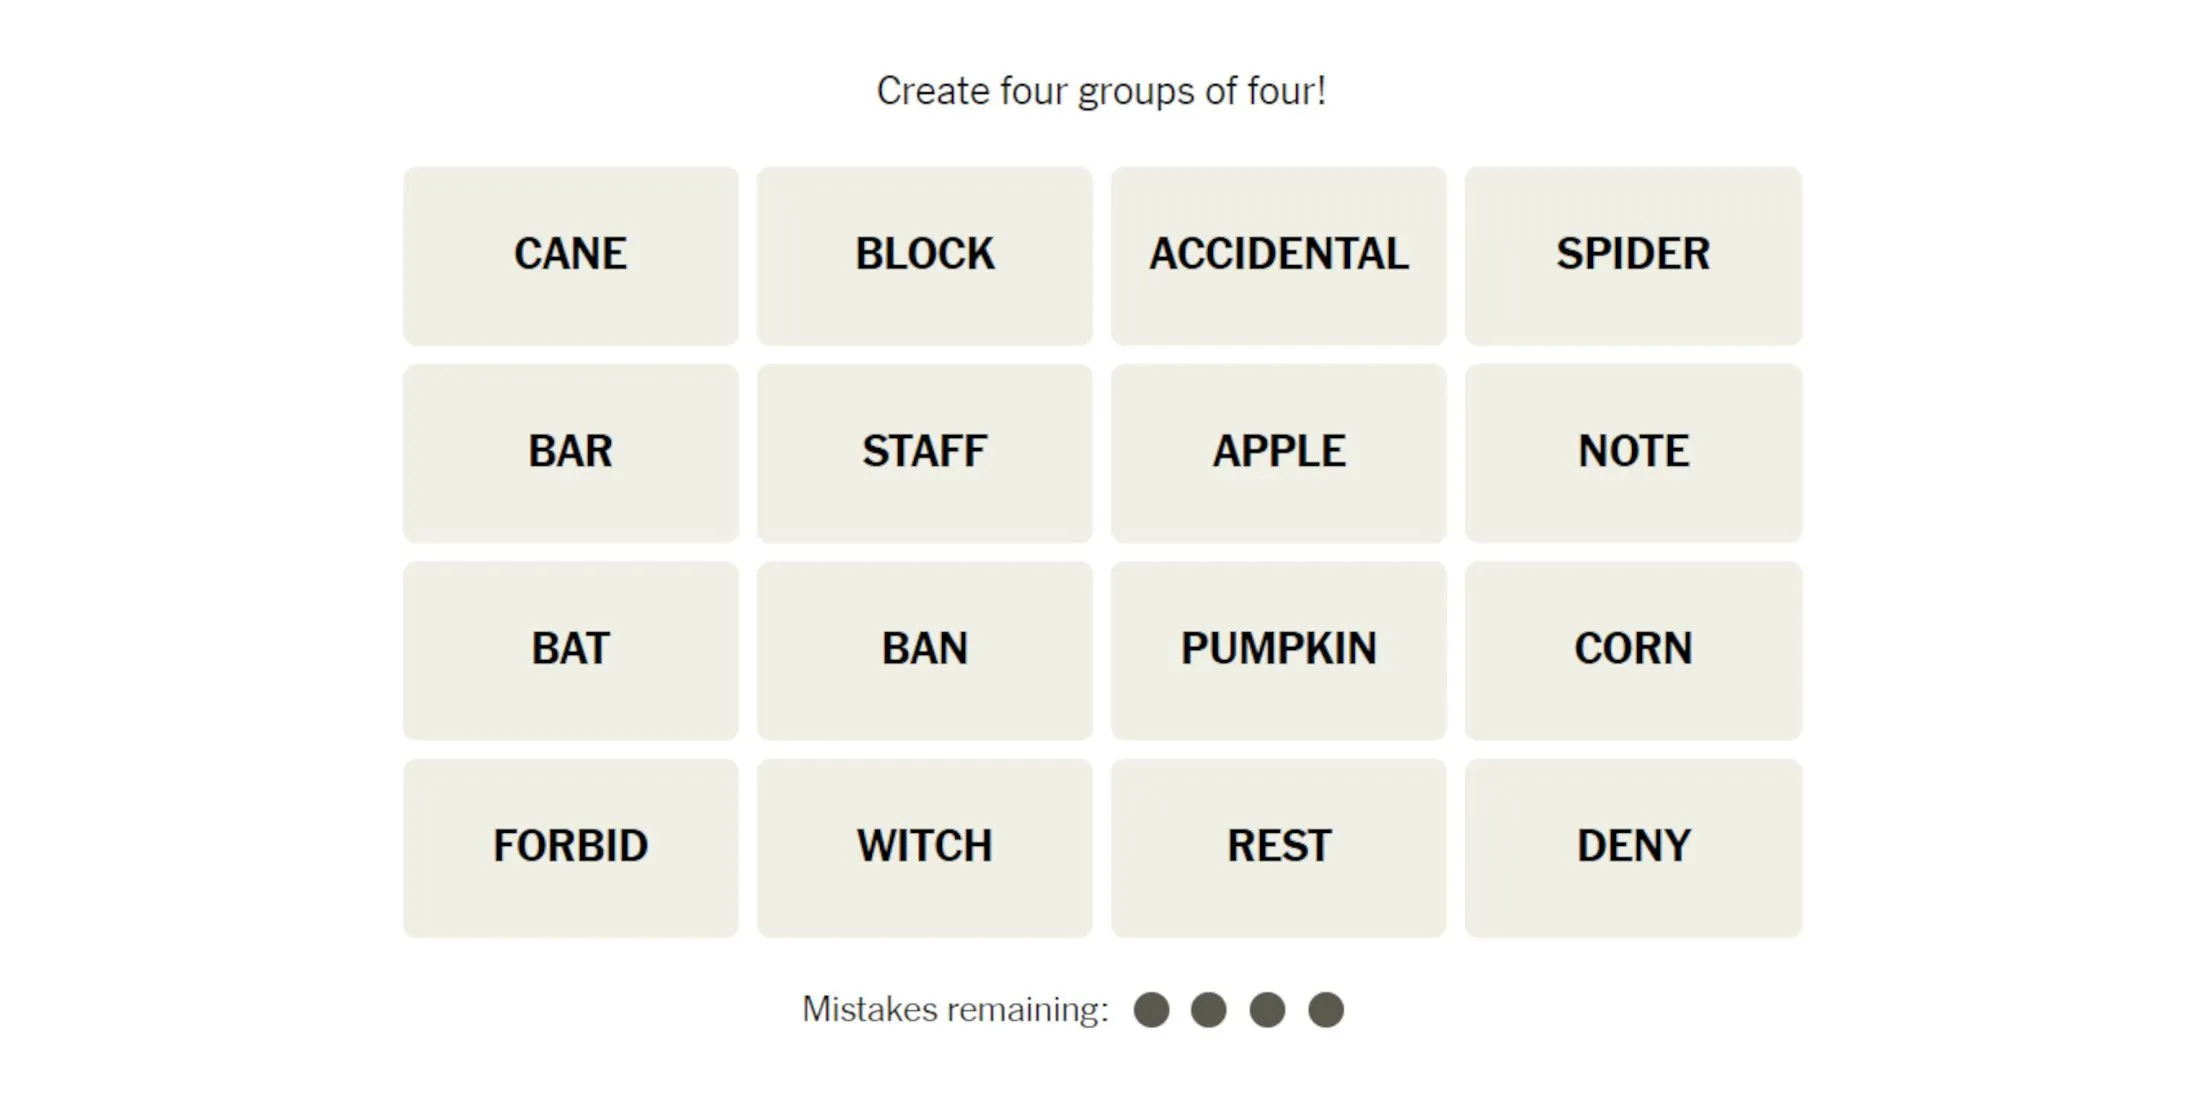Click the fourth mistake dot indicator
This screenshot has height=1100, width=2200.
[x=1329, y=1010]
